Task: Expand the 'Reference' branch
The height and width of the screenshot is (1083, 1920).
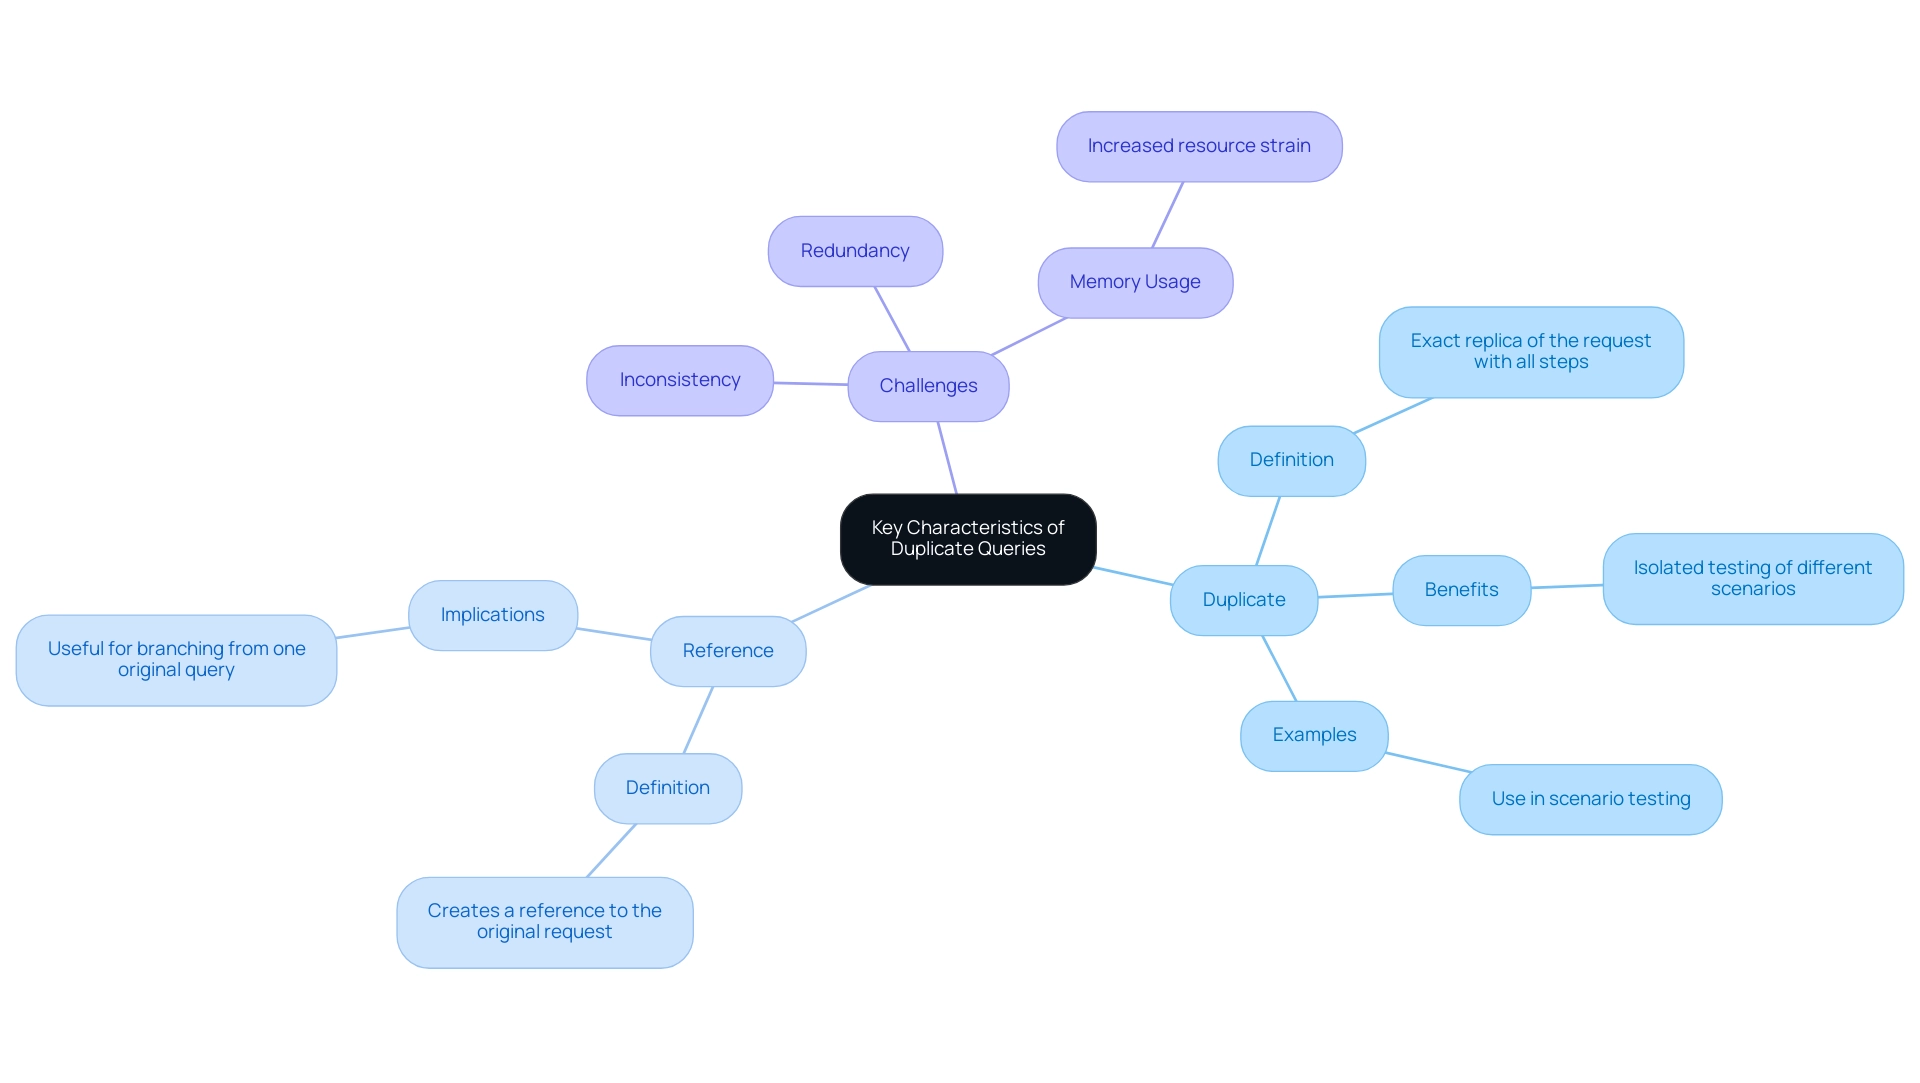Action: tap(727, 650)
